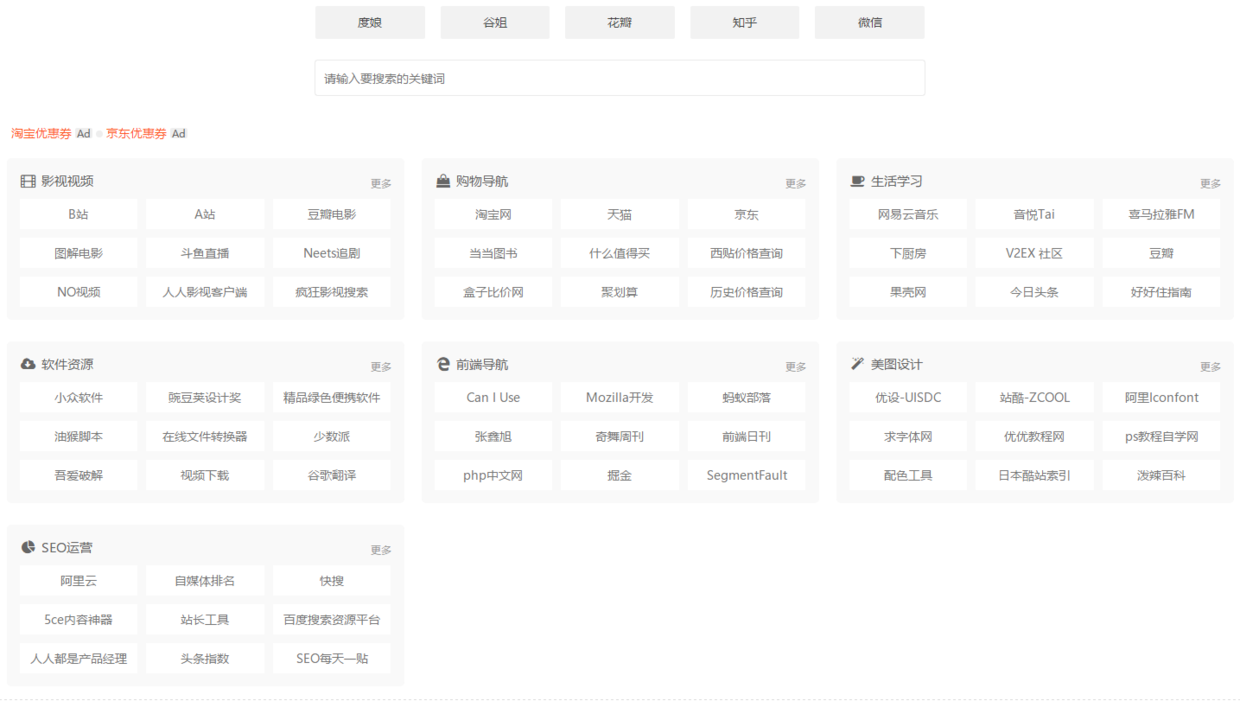Switch search engine to 度娘

tap(370, 22)
